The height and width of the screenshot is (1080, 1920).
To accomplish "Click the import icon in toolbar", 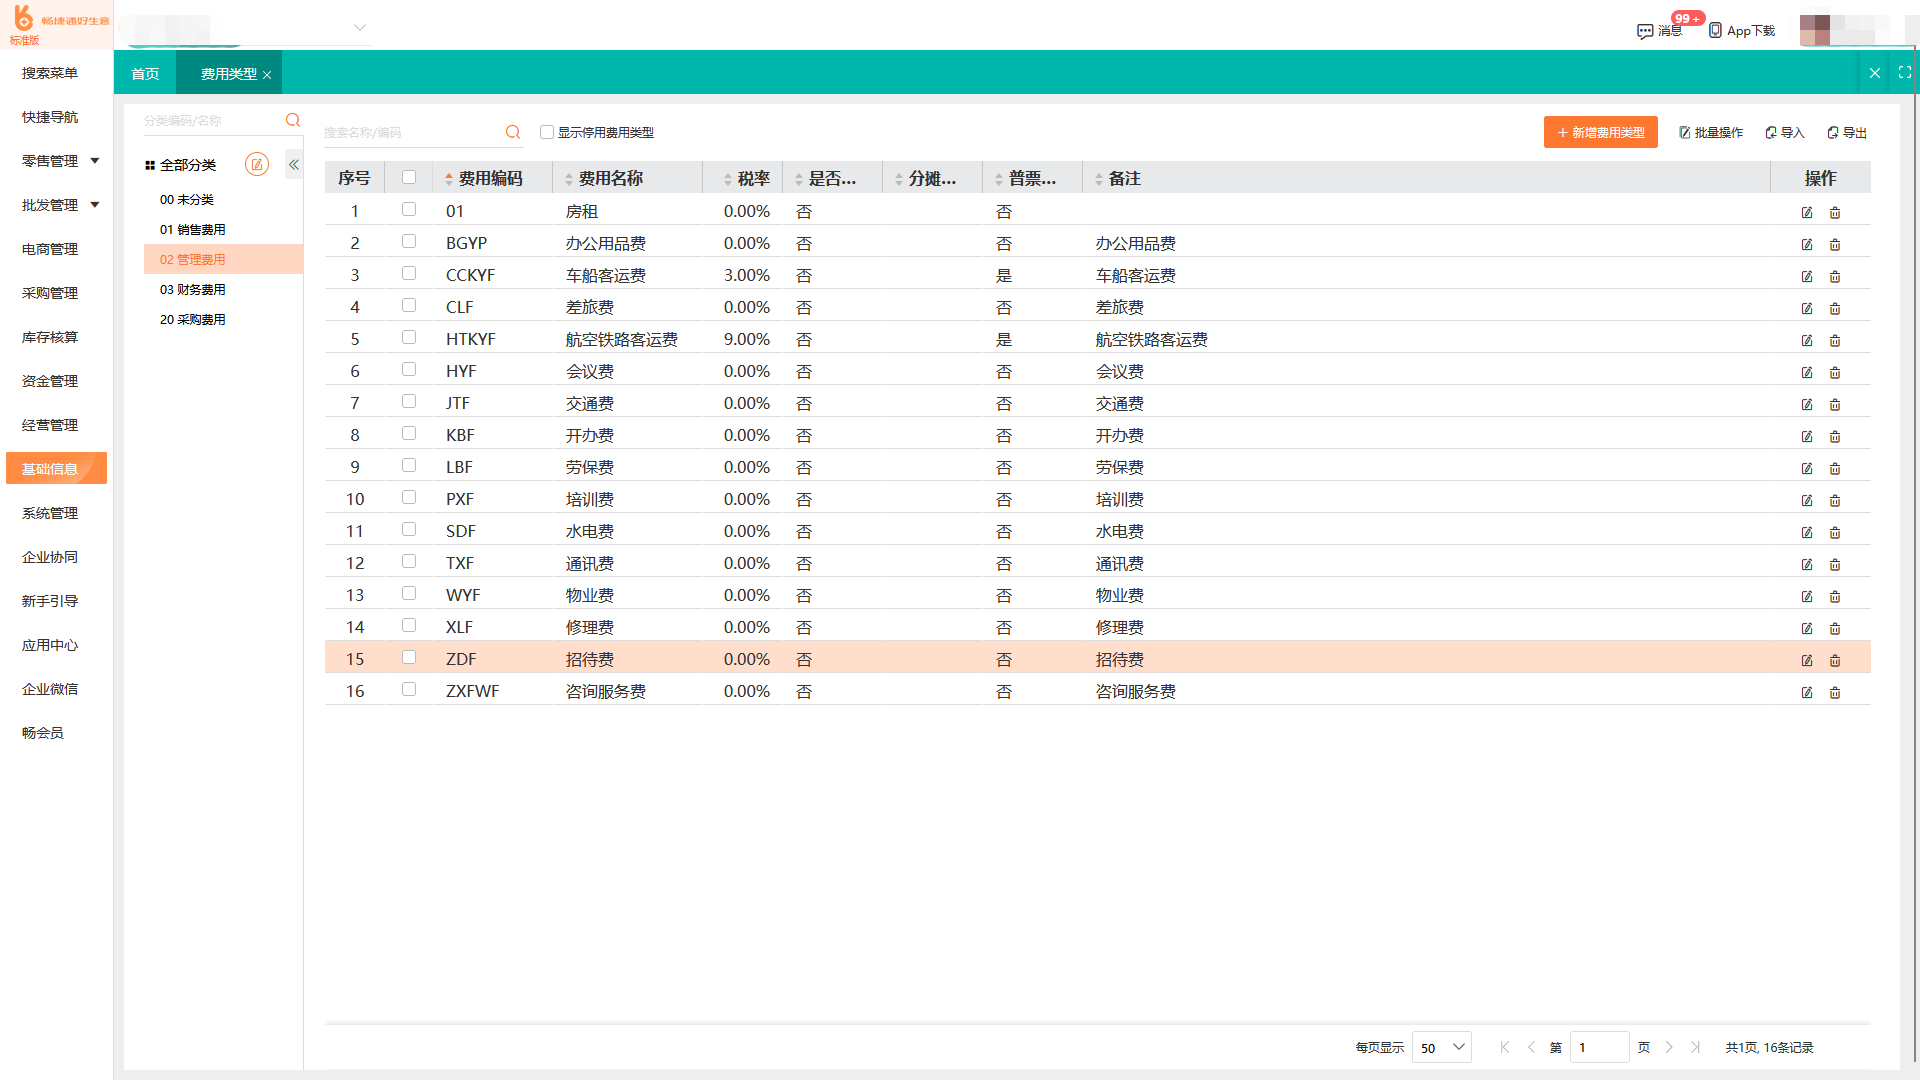I will point(1789,131).
